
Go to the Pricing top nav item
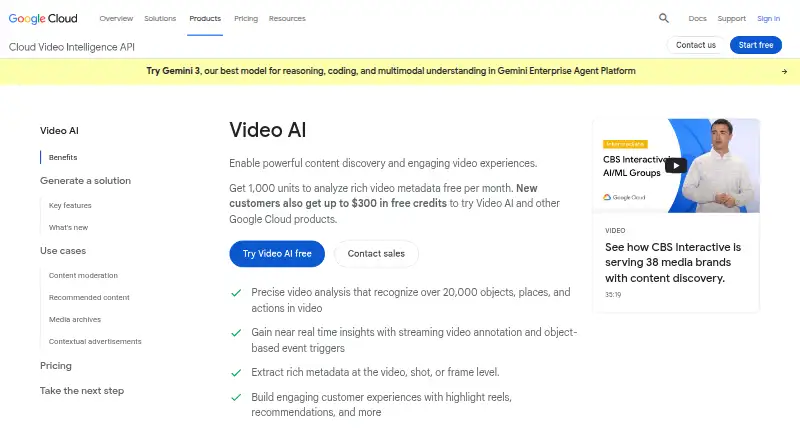coord(246,18)
